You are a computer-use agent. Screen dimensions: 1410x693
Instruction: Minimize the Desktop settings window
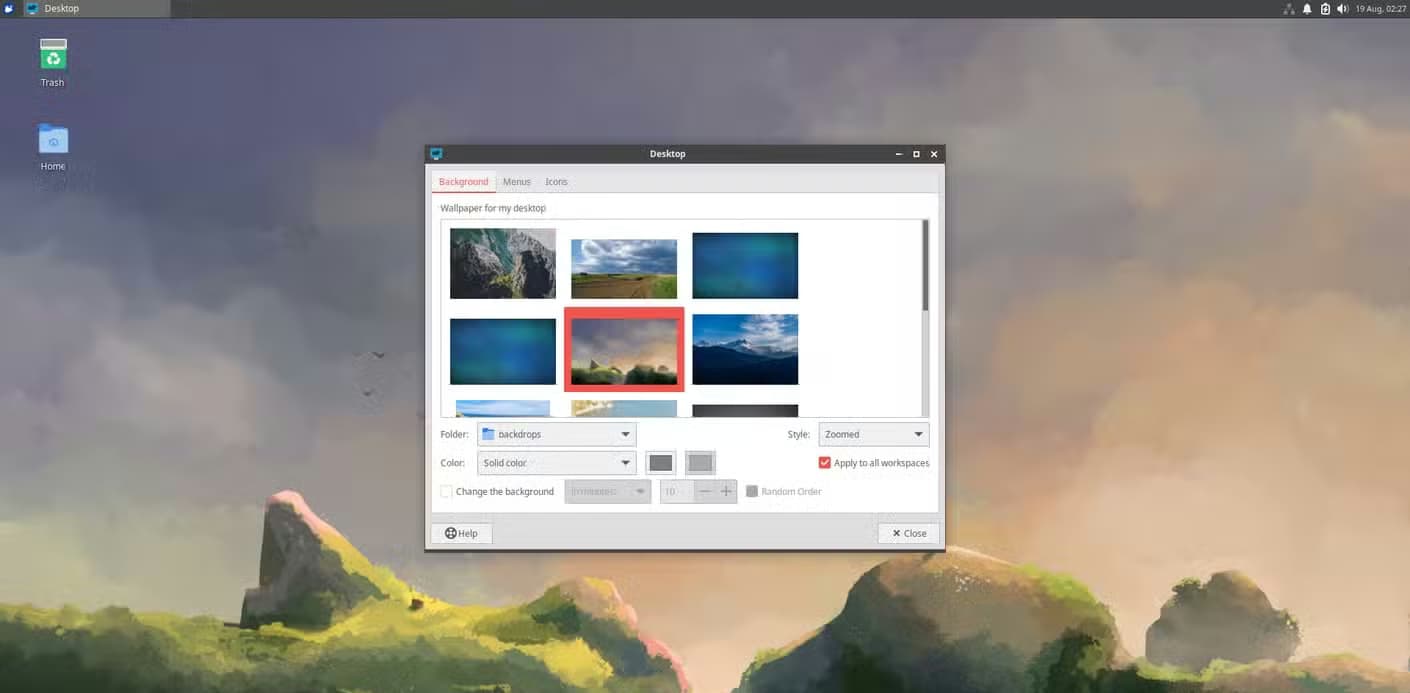click(x=898, y=154)
